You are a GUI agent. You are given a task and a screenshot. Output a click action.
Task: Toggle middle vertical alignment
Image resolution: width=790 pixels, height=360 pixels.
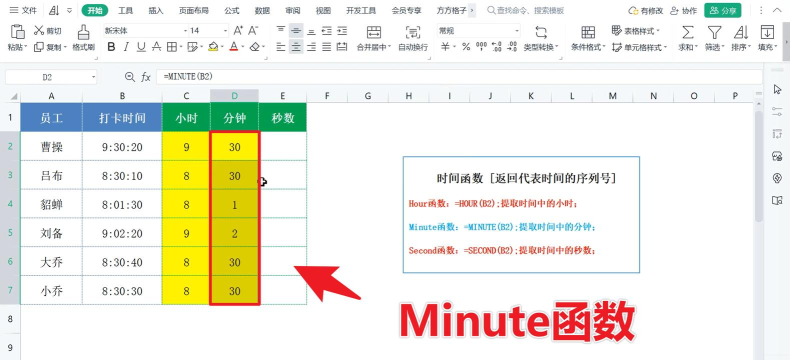(x=296, y=31)
